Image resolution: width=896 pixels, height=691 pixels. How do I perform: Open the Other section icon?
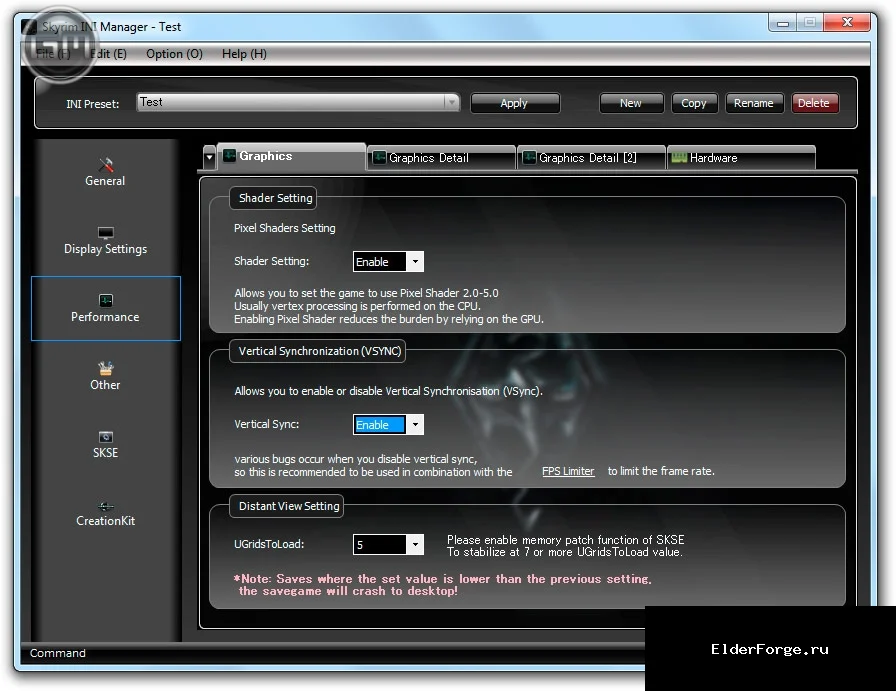[x=105, y=369]
